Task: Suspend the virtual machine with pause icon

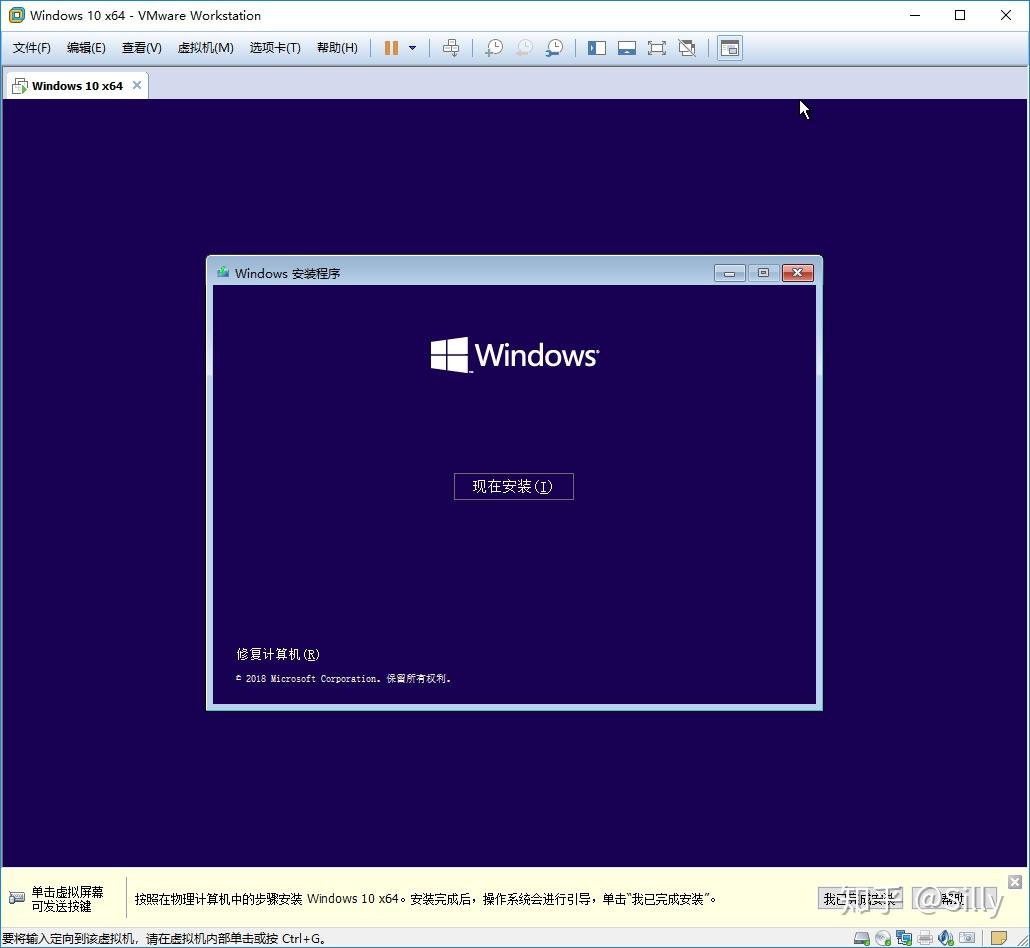Action: click(x=392, y=48)
